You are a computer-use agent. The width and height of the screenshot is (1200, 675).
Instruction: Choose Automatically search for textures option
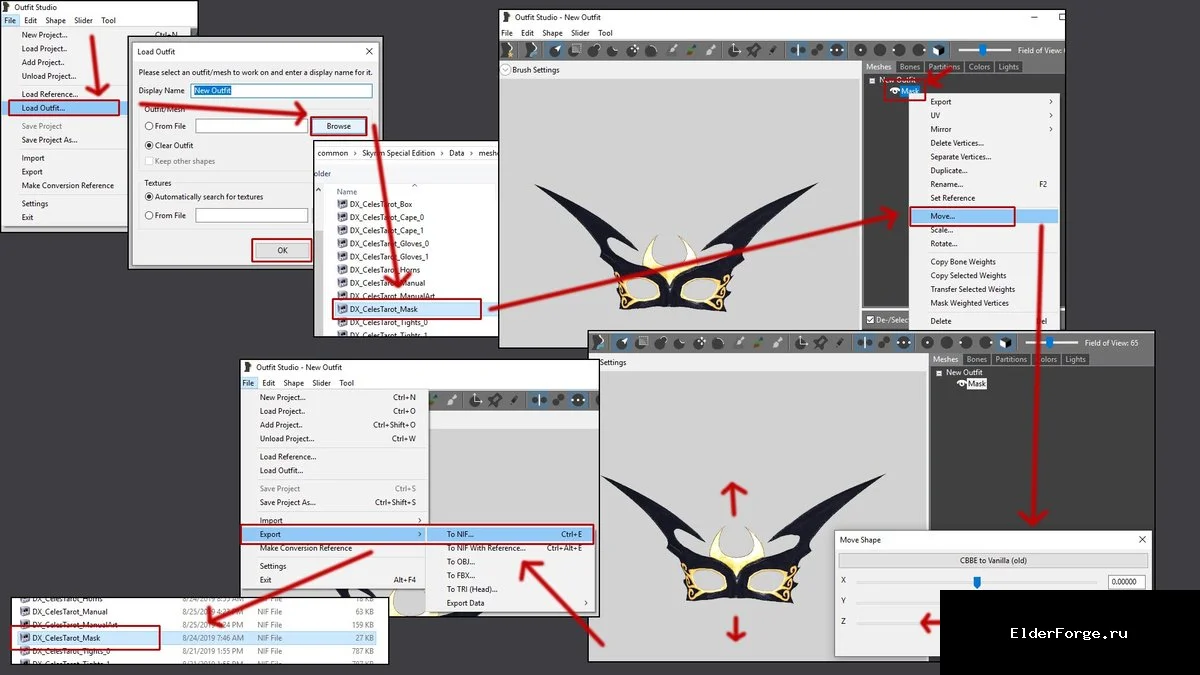[149, 197]
